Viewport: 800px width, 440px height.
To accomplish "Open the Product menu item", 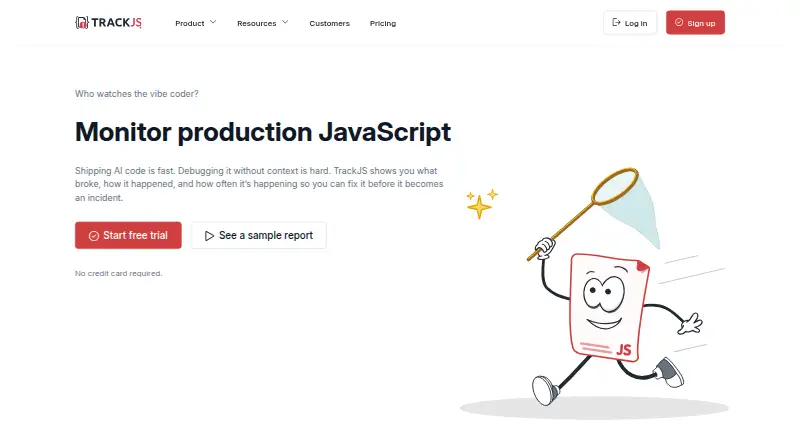I will [190, 23].
